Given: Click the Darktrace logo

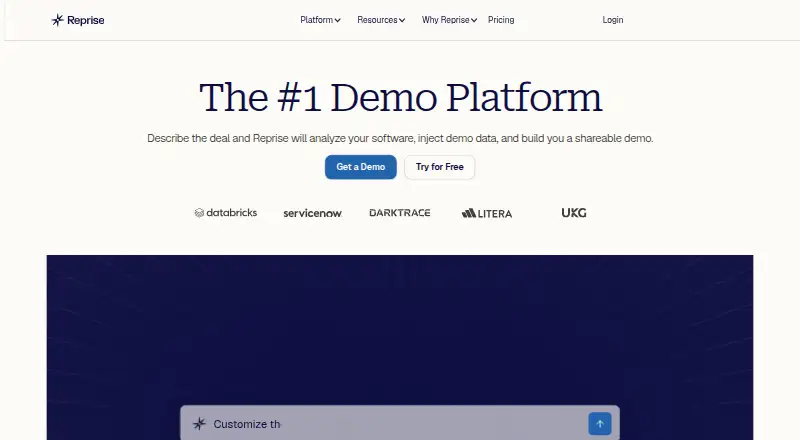Looking at the screenshot, I should click(x=400, y=213).
